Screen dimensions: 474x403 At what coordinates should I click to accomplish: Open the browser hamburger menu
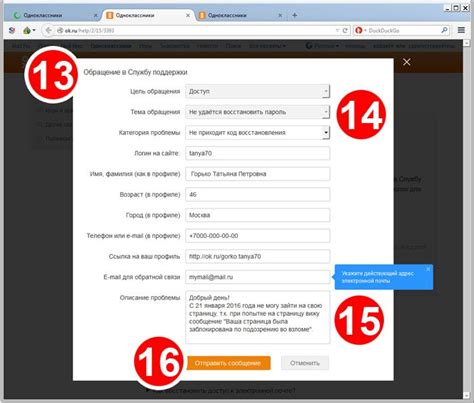click(x=461, y=30)
